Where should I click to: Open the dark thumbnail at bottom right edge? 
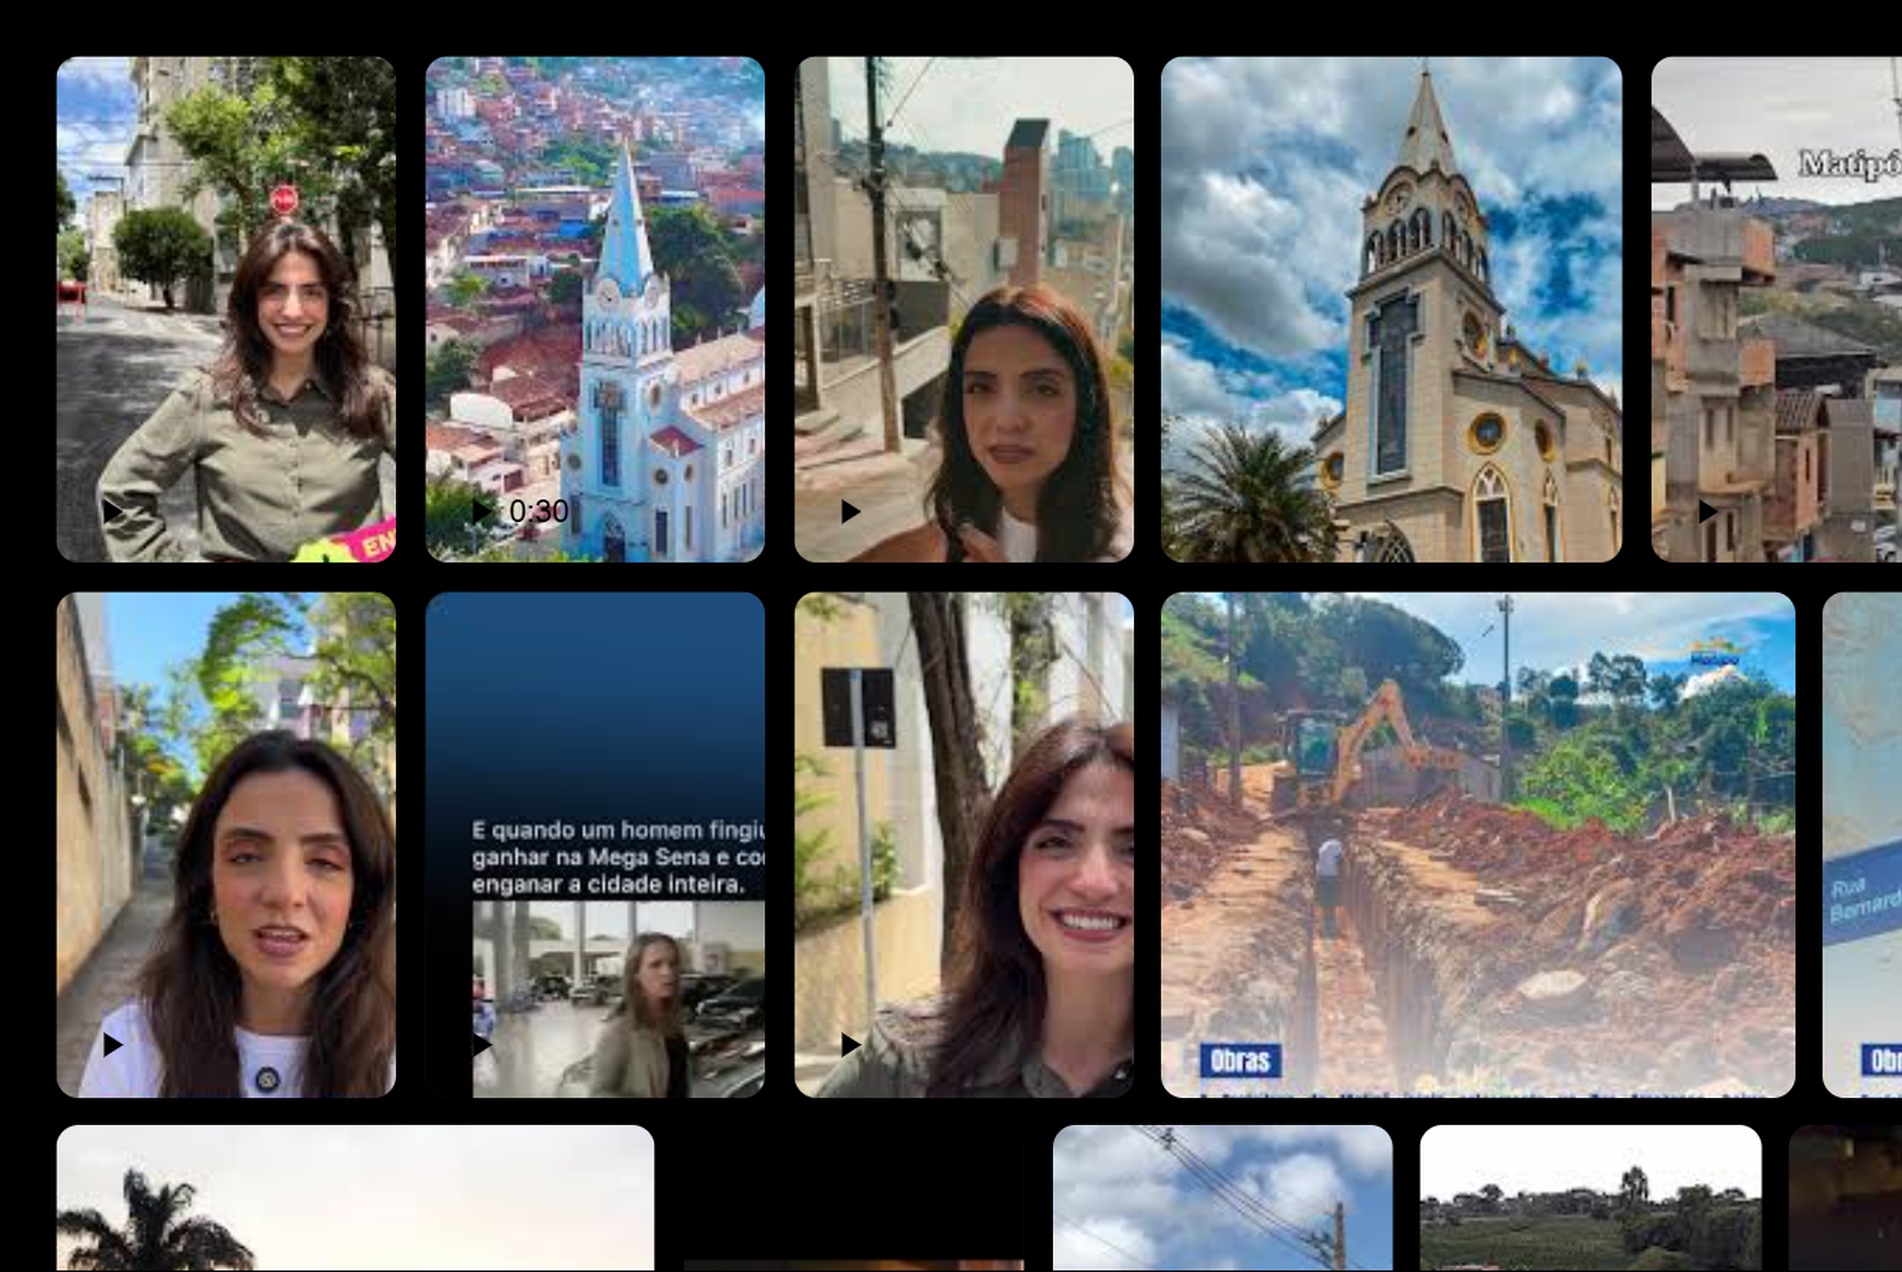[x=1846, y=1198]
